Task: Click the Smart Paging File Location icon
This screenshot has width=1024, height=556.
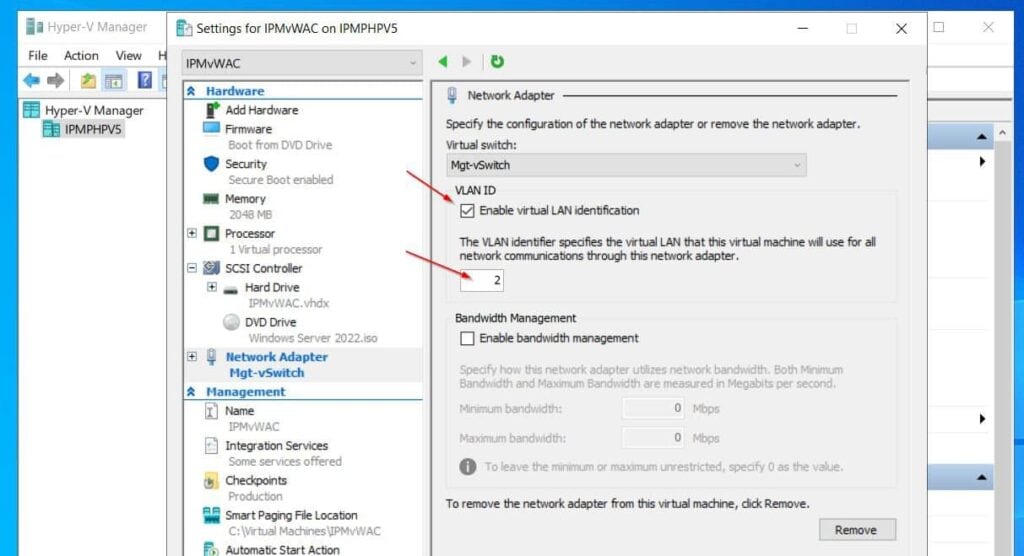Action: point(211,515)
